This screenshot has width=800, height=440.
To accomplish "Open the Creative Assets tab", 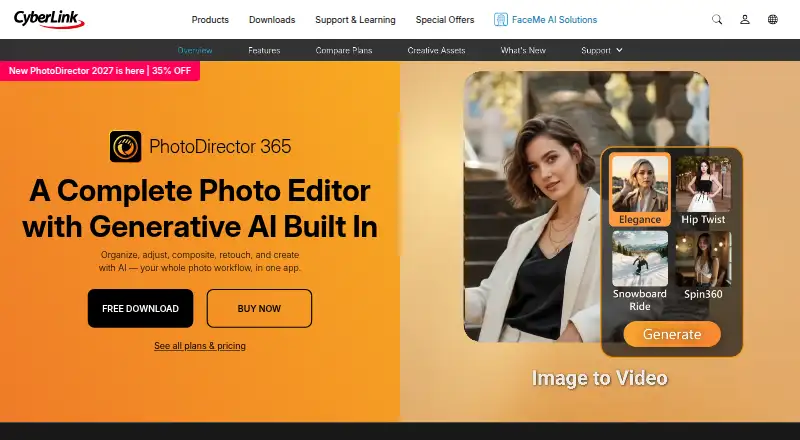I will pyautogui.click(x=436, y=51).
